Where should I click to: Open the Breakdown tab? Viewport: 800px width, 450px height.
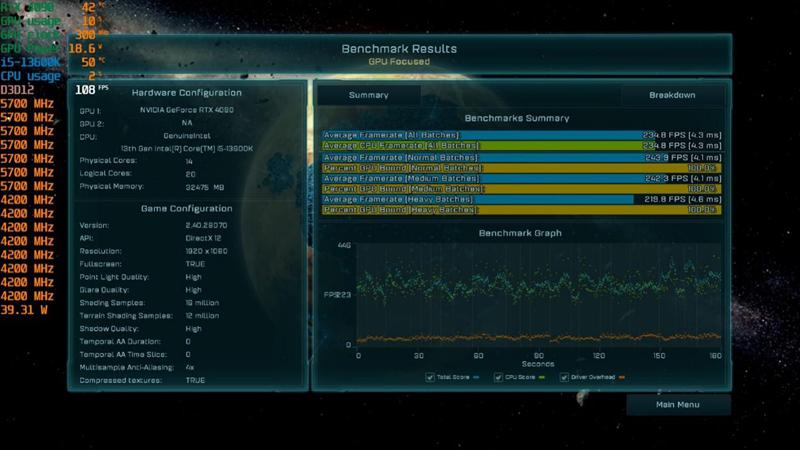[672, 95]
